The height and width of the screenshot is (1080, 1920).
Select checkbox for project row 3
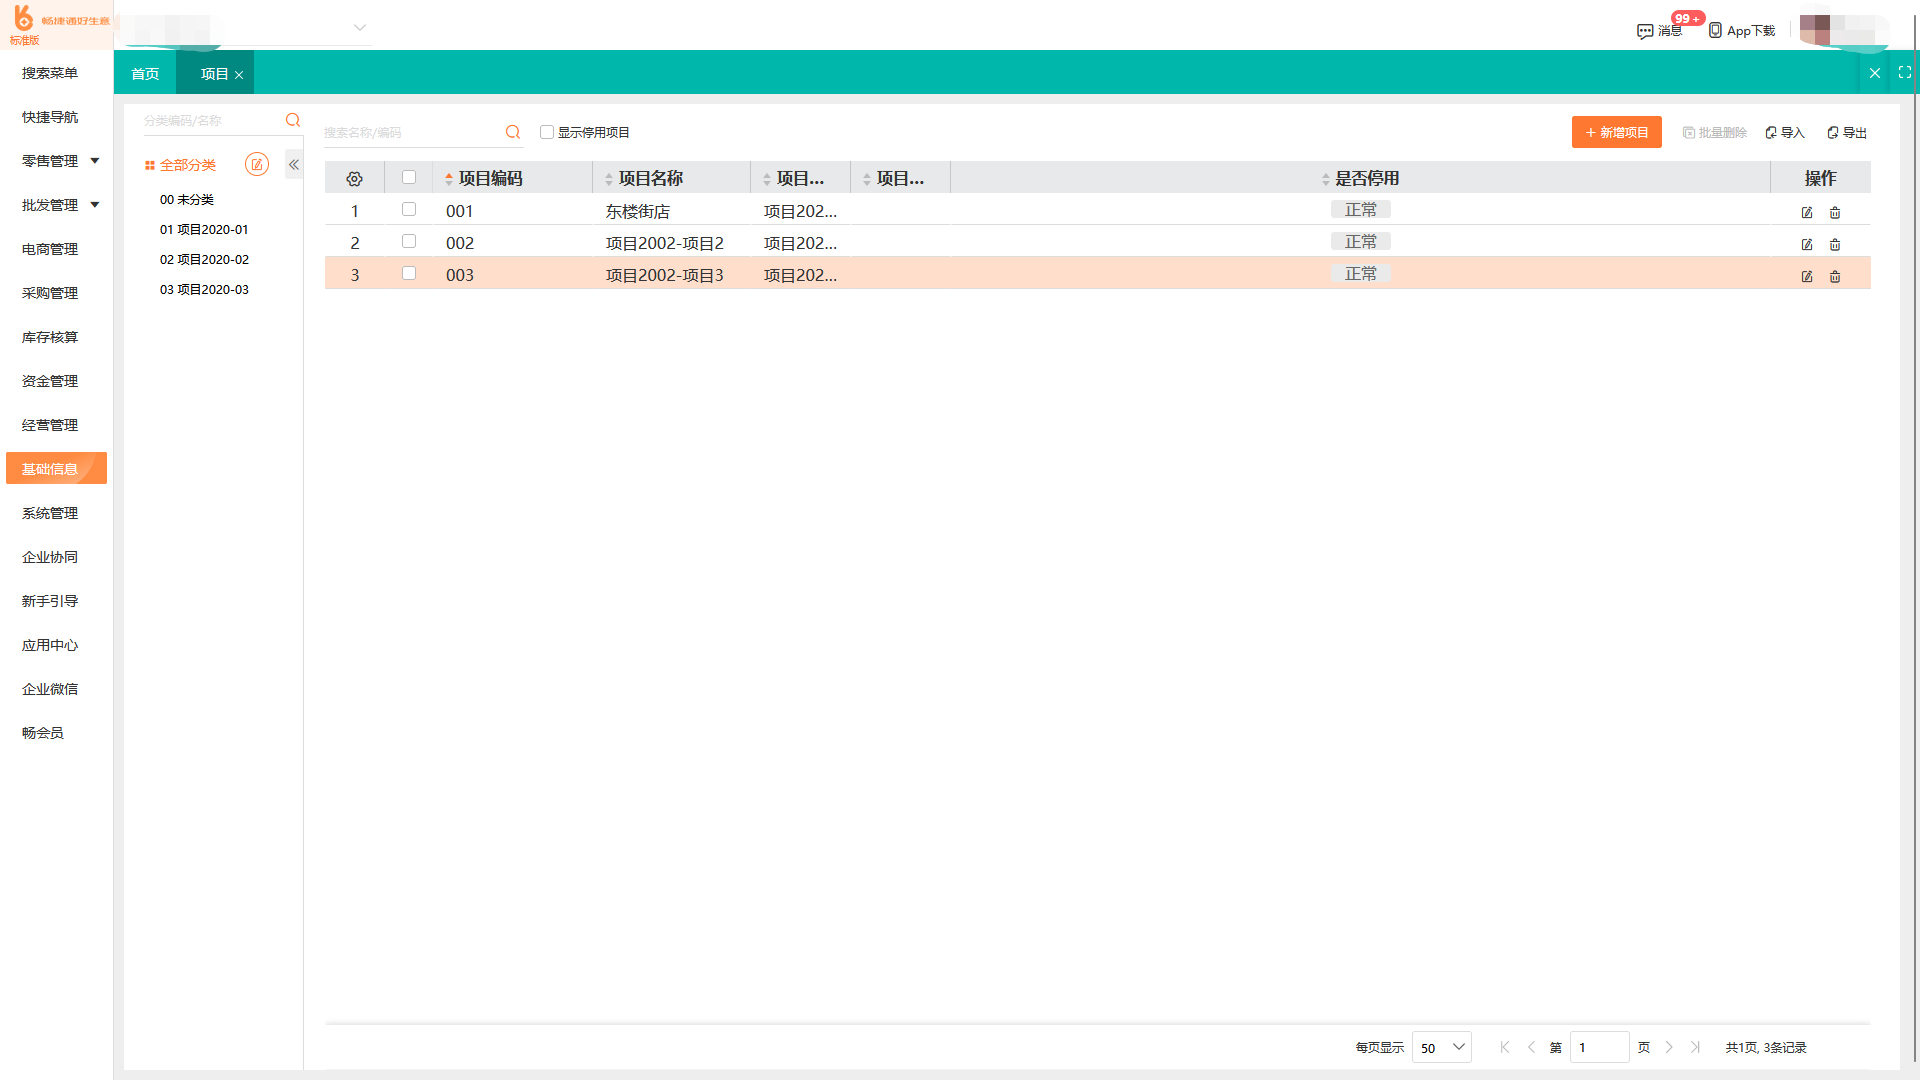409,273
